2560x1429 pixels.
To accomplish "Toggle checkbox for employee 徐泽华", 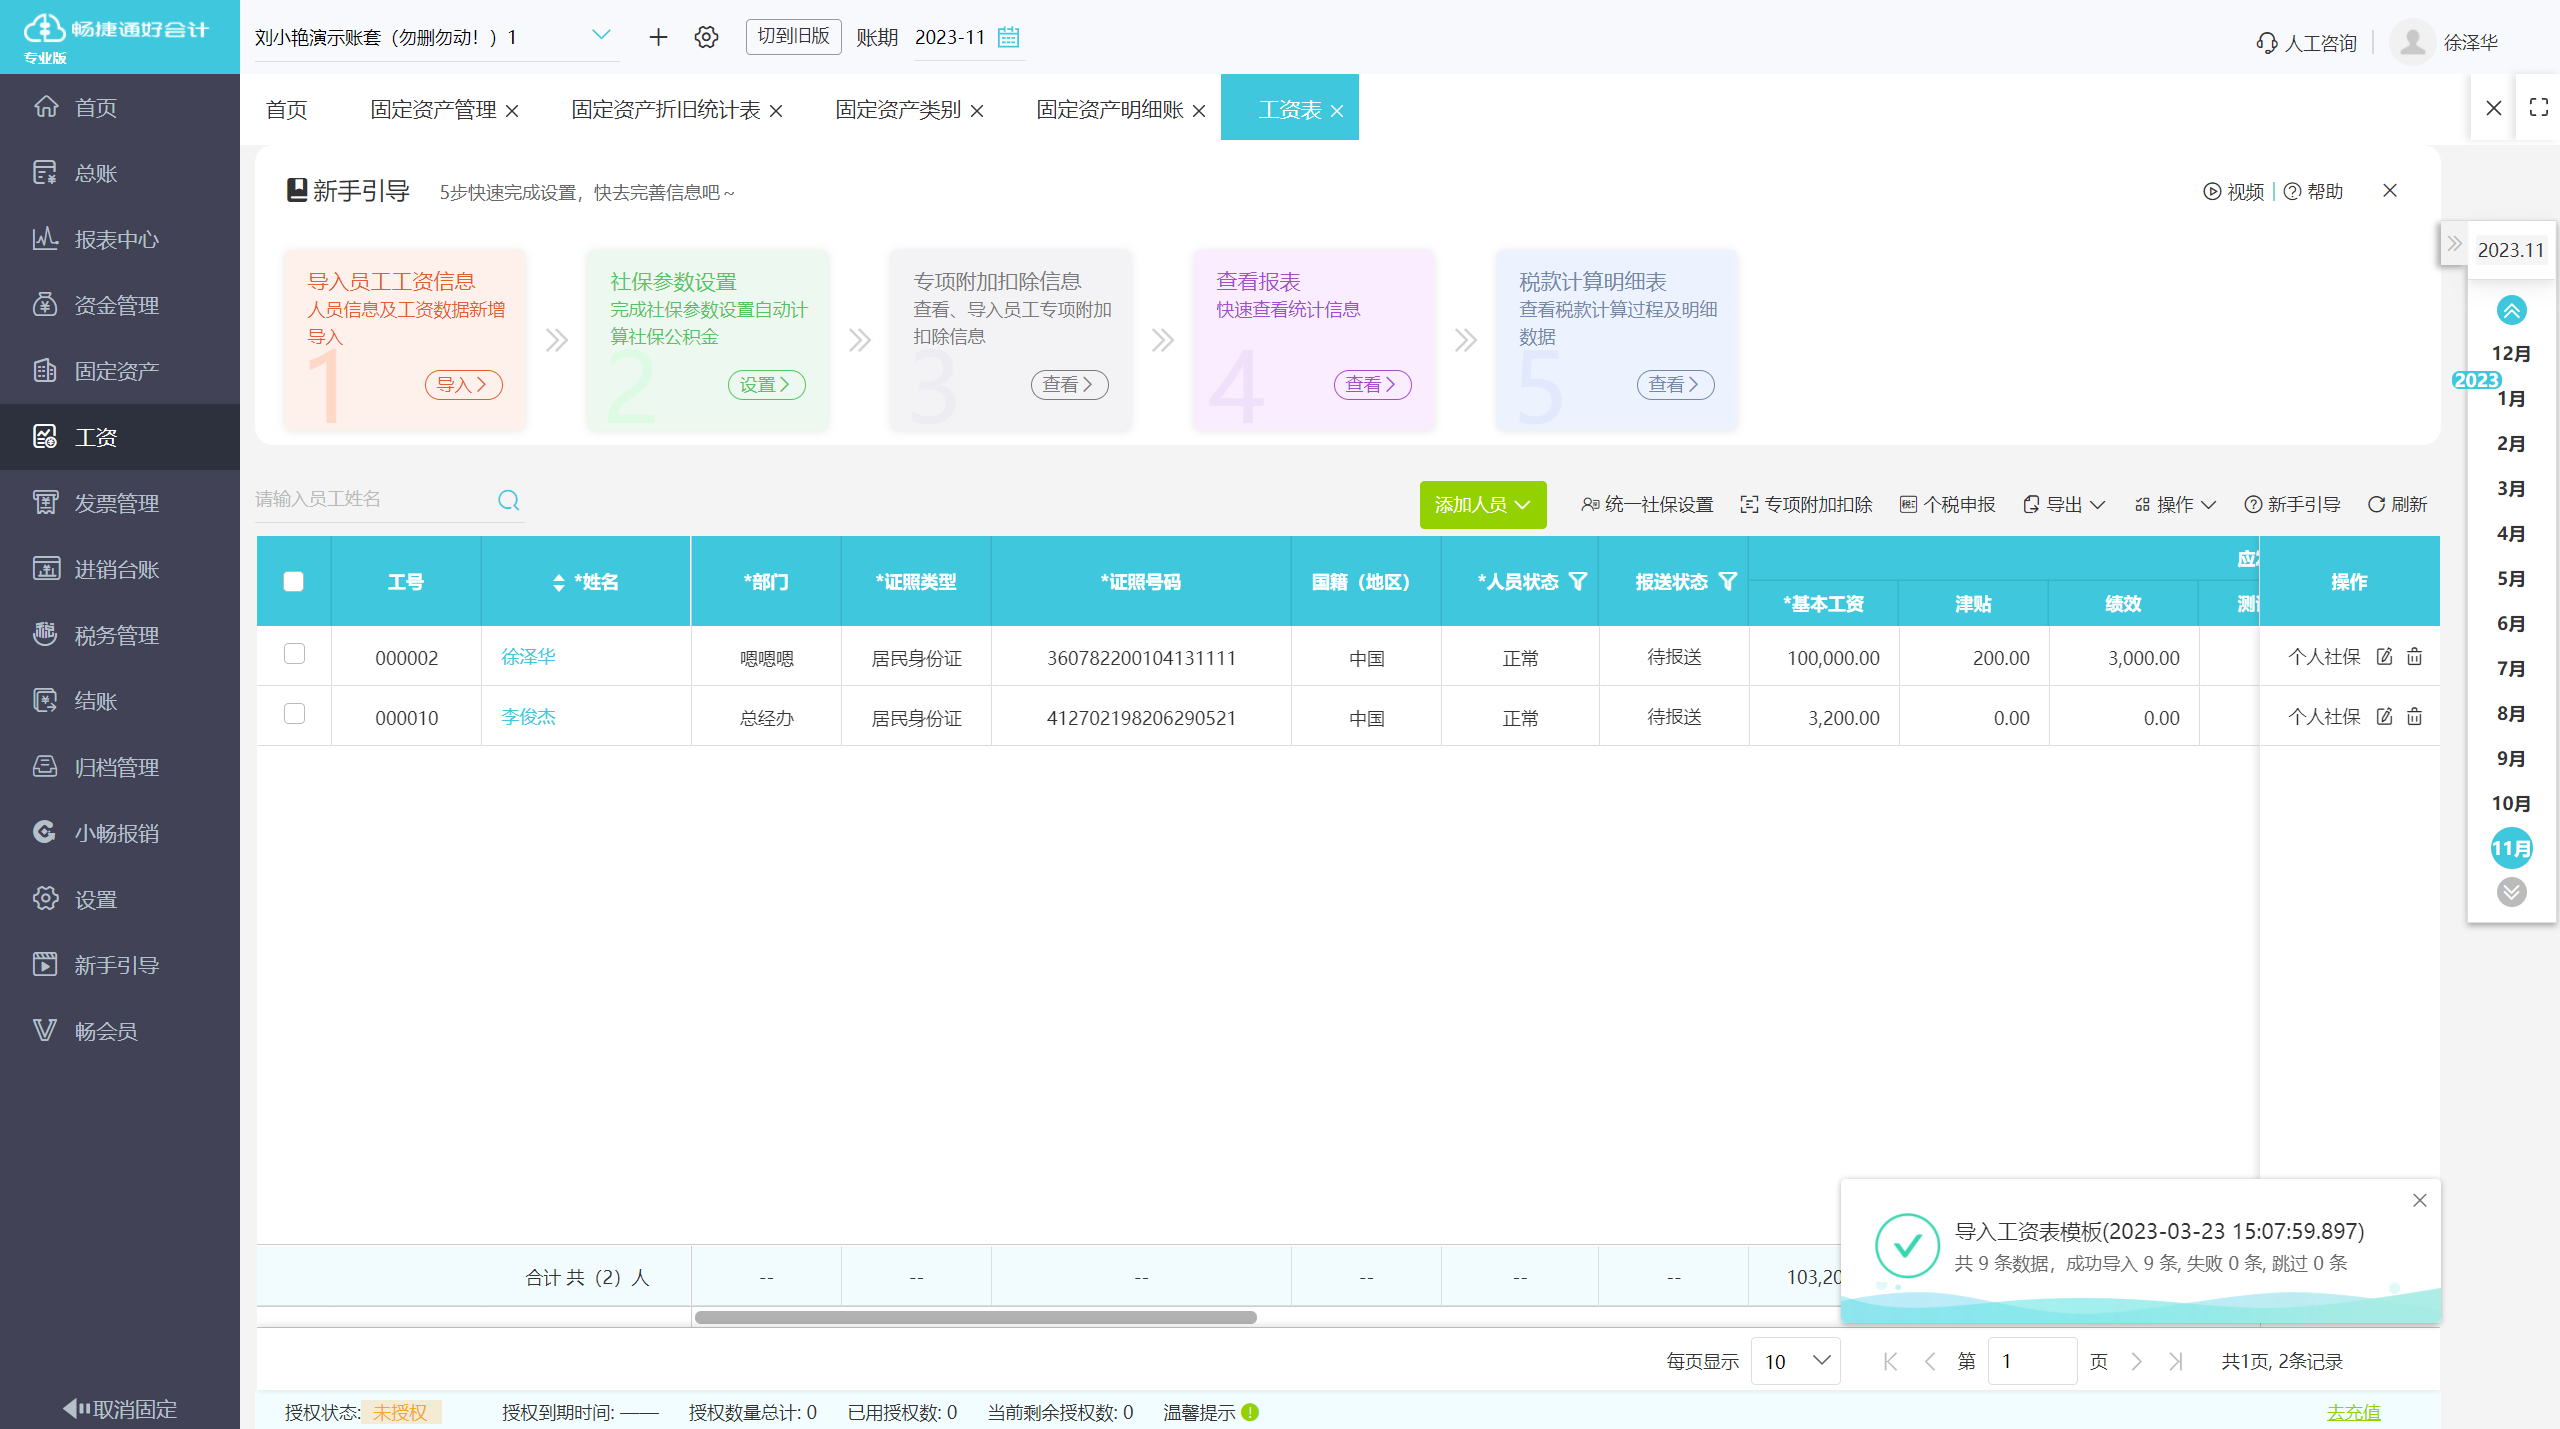I will [294, 654].
